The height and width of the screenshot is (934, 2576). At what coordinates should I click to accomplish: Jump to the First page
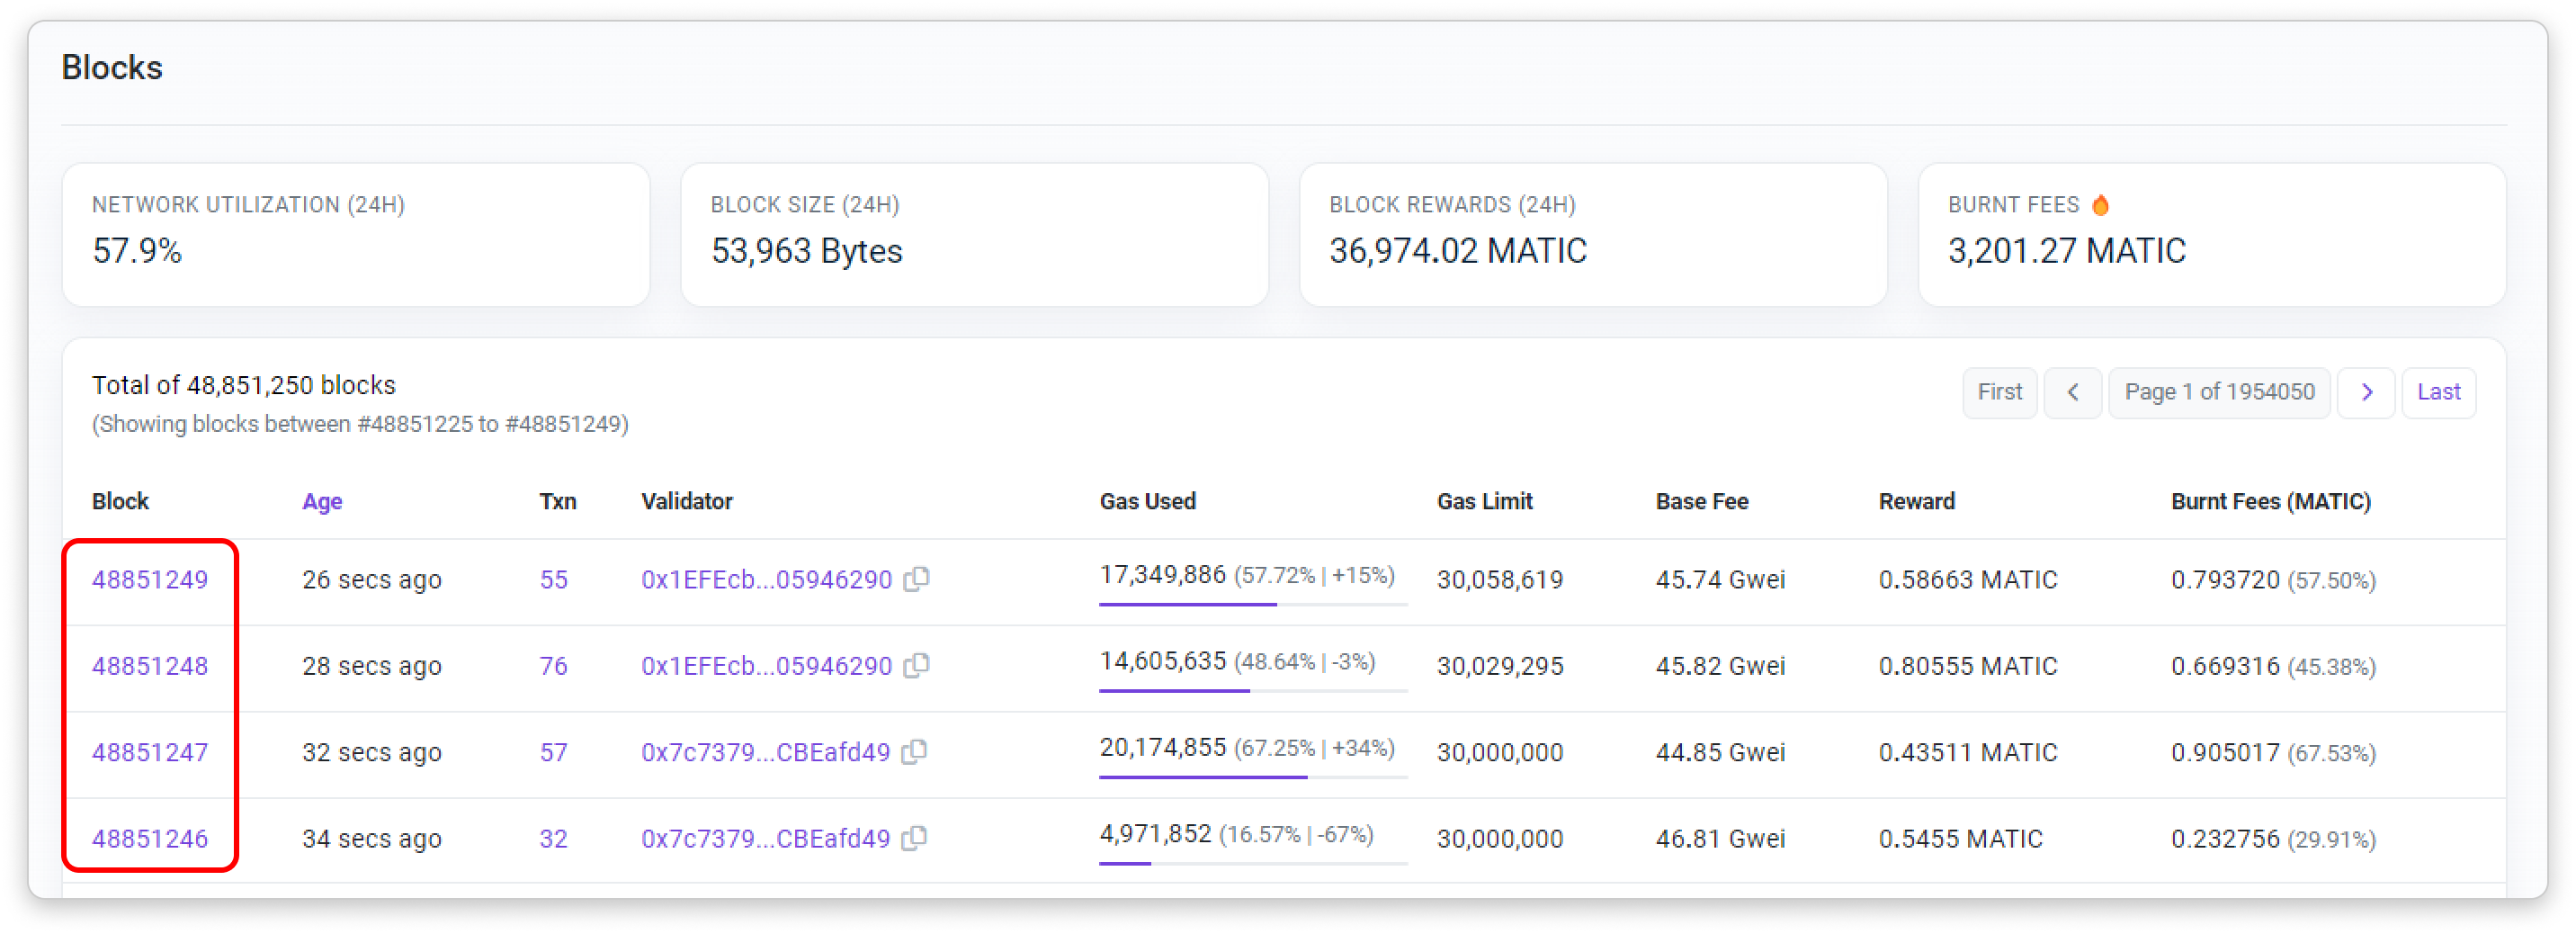pos(1999,392)
